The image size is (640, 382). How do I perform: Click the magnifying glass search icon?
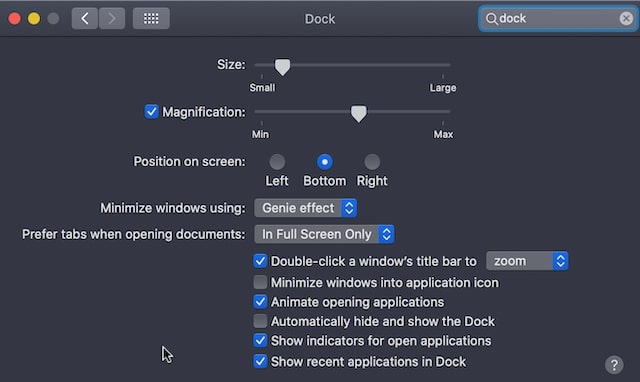click(x=491, y=19)
